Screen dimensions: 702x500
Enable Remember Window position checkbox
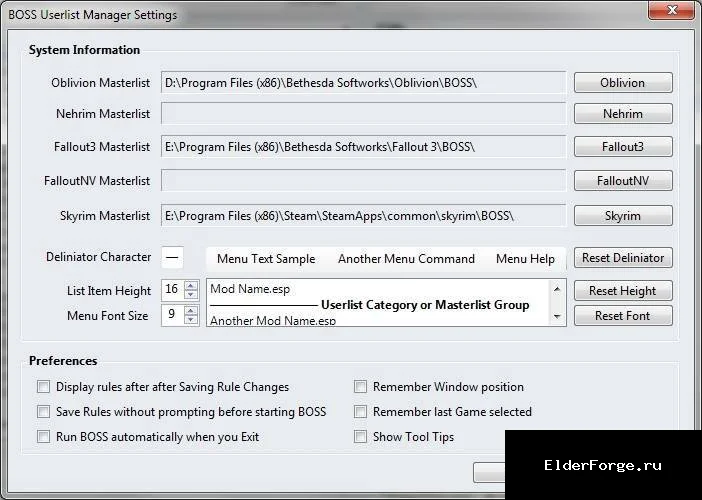[x=360, y=387]
